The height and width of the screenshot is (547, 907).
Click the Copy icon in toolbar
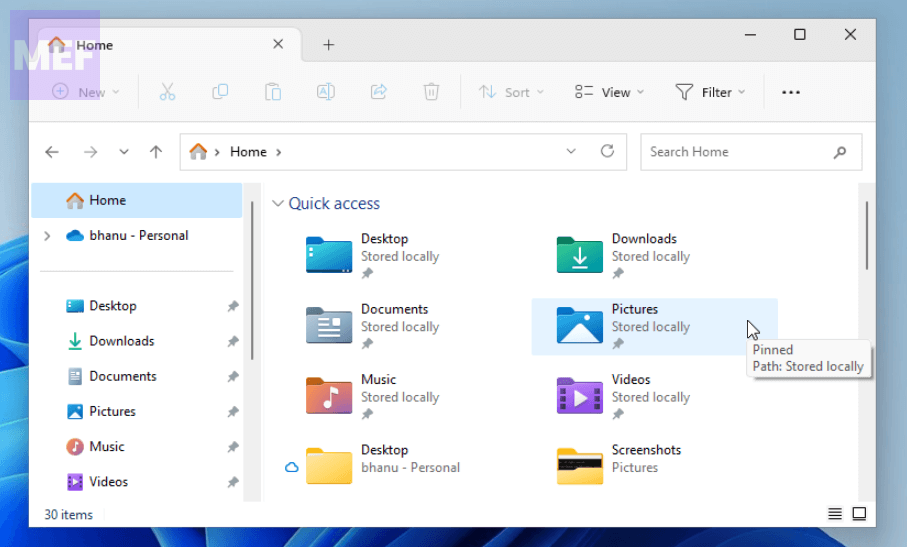click(220, 92)
